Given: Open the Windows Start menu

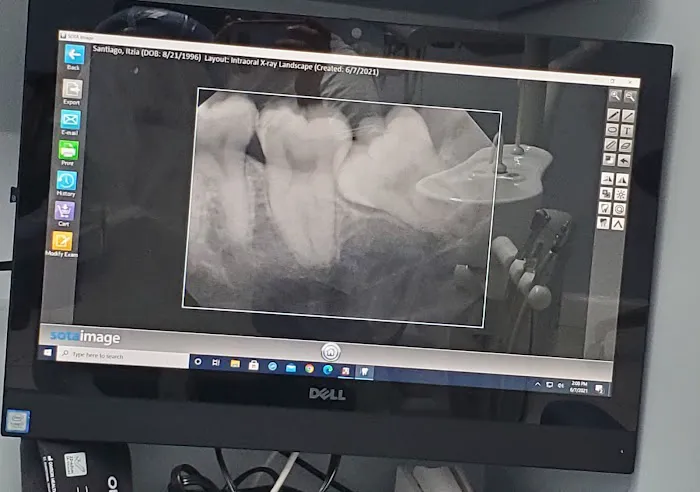Looking at the screenshot, I should tap(49, 353).
